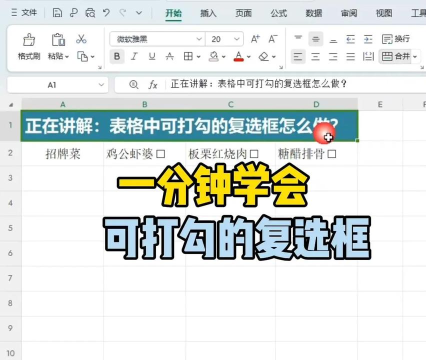
Task: Click the decrease indent icon
Action: pos(351,39)
